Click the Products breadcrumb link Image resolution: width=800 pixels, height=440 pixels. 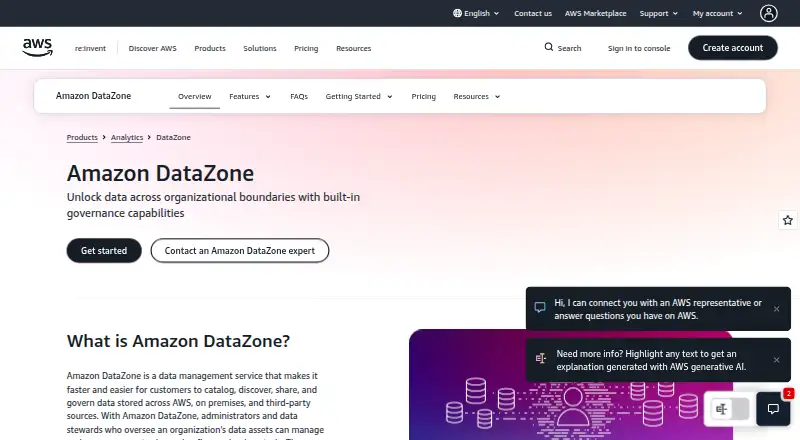82,137
